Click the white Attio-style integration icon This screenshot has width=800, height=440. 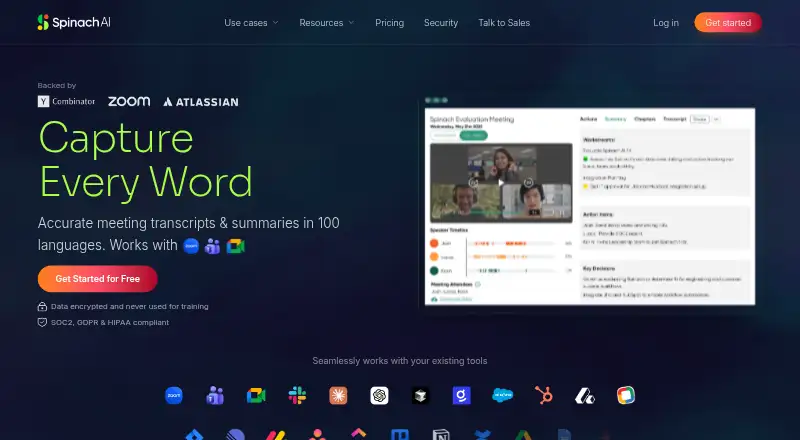[585, 396]
